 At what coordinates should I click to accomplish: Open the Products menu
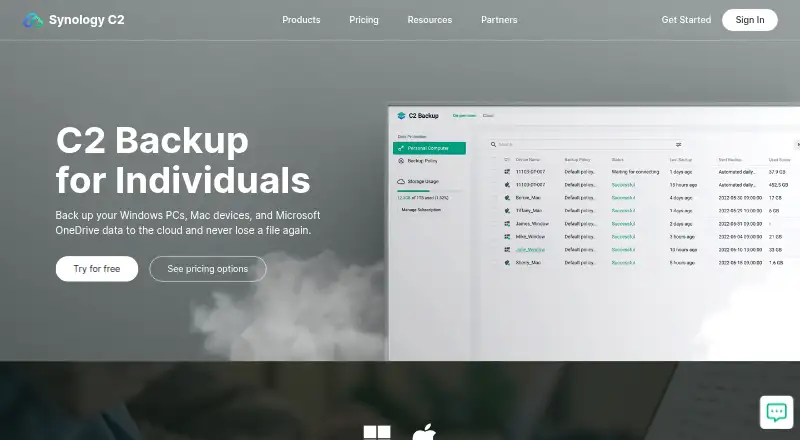coord(301,20)
